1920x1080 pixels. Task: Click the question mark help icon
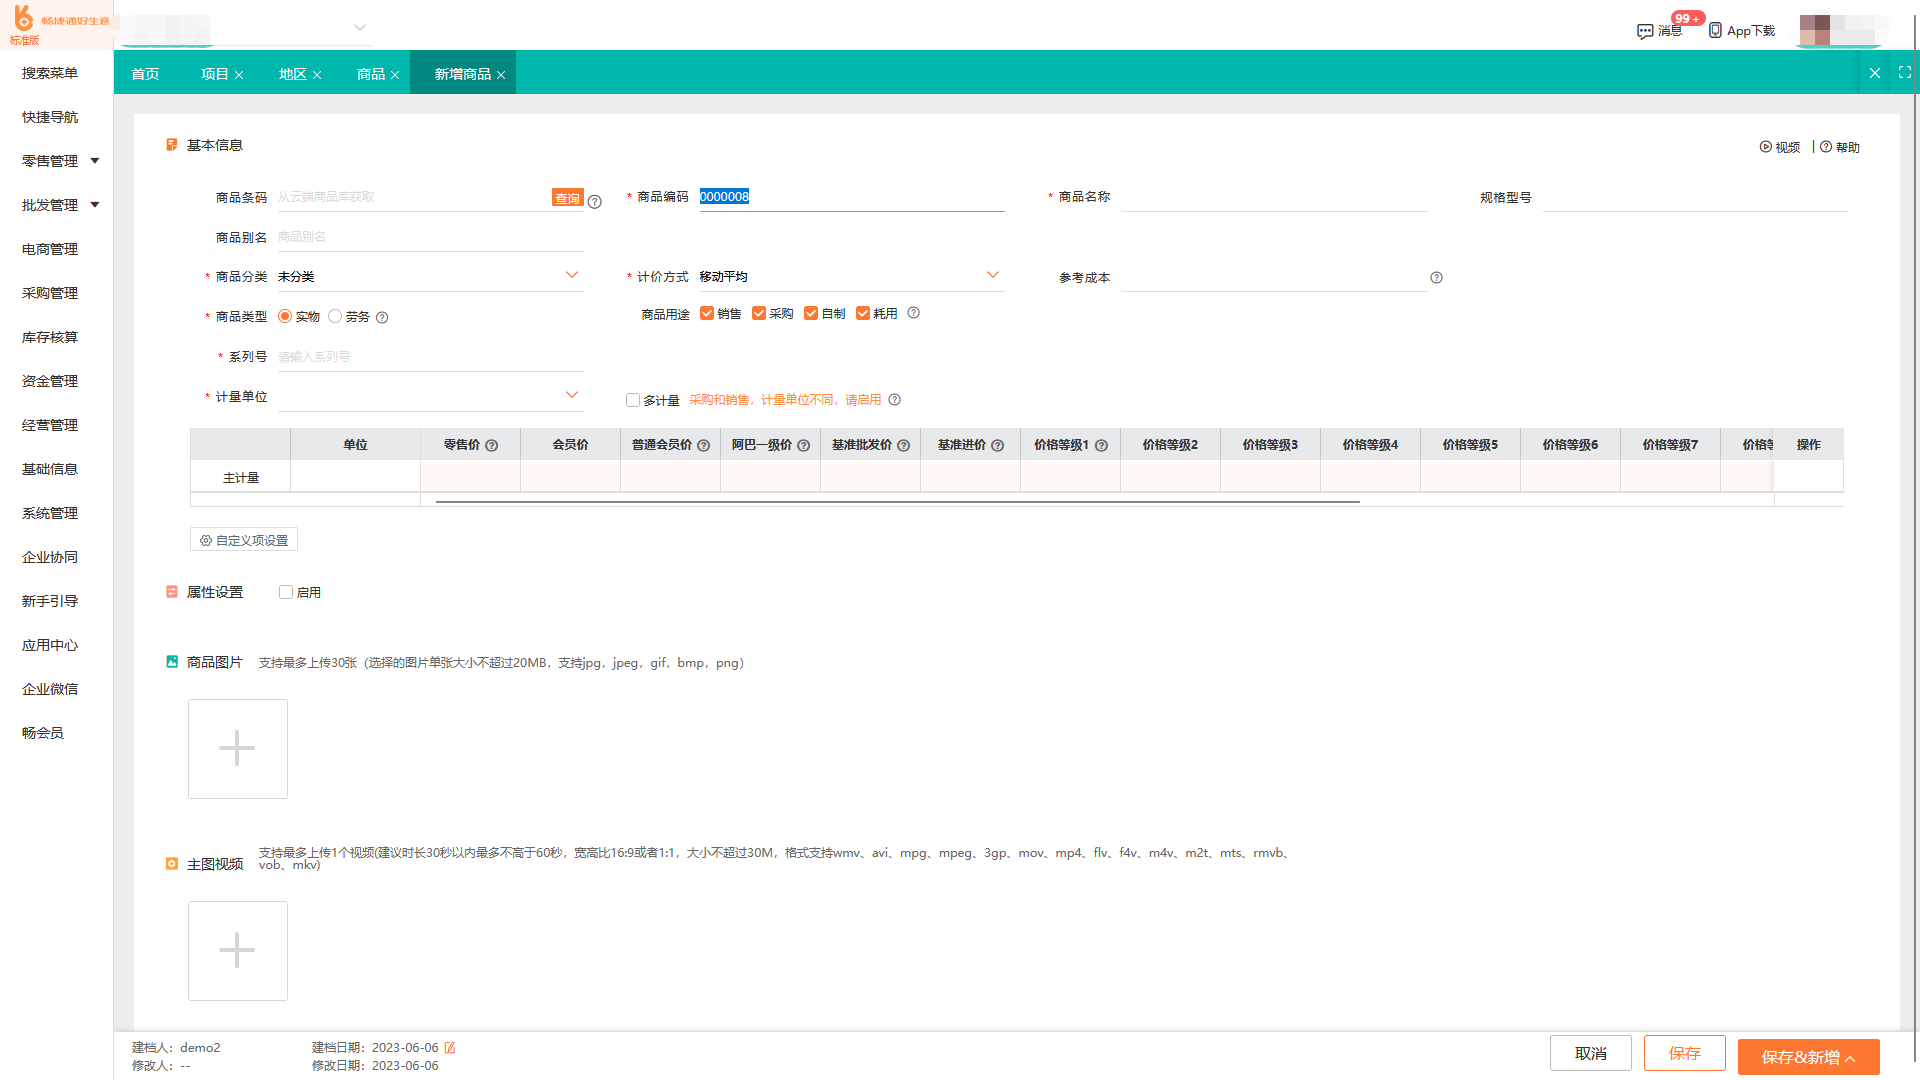click(x=1824, y=146)
